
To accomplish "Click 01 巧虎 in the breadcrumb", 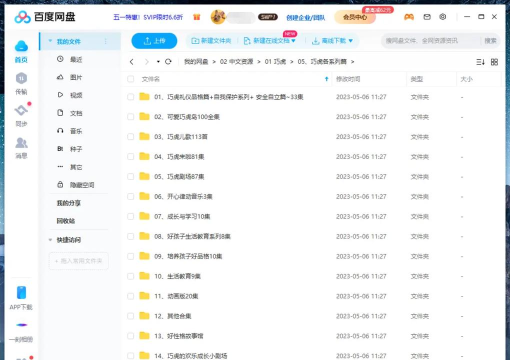I will pyautogui.click(x=275, y=62).
